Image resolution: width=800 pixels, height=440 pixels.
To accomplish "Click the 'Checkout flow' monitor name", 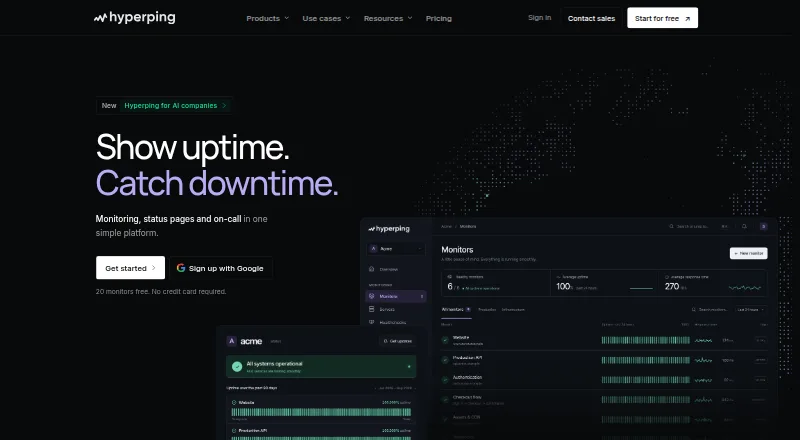I will click(x=467, y=397).
